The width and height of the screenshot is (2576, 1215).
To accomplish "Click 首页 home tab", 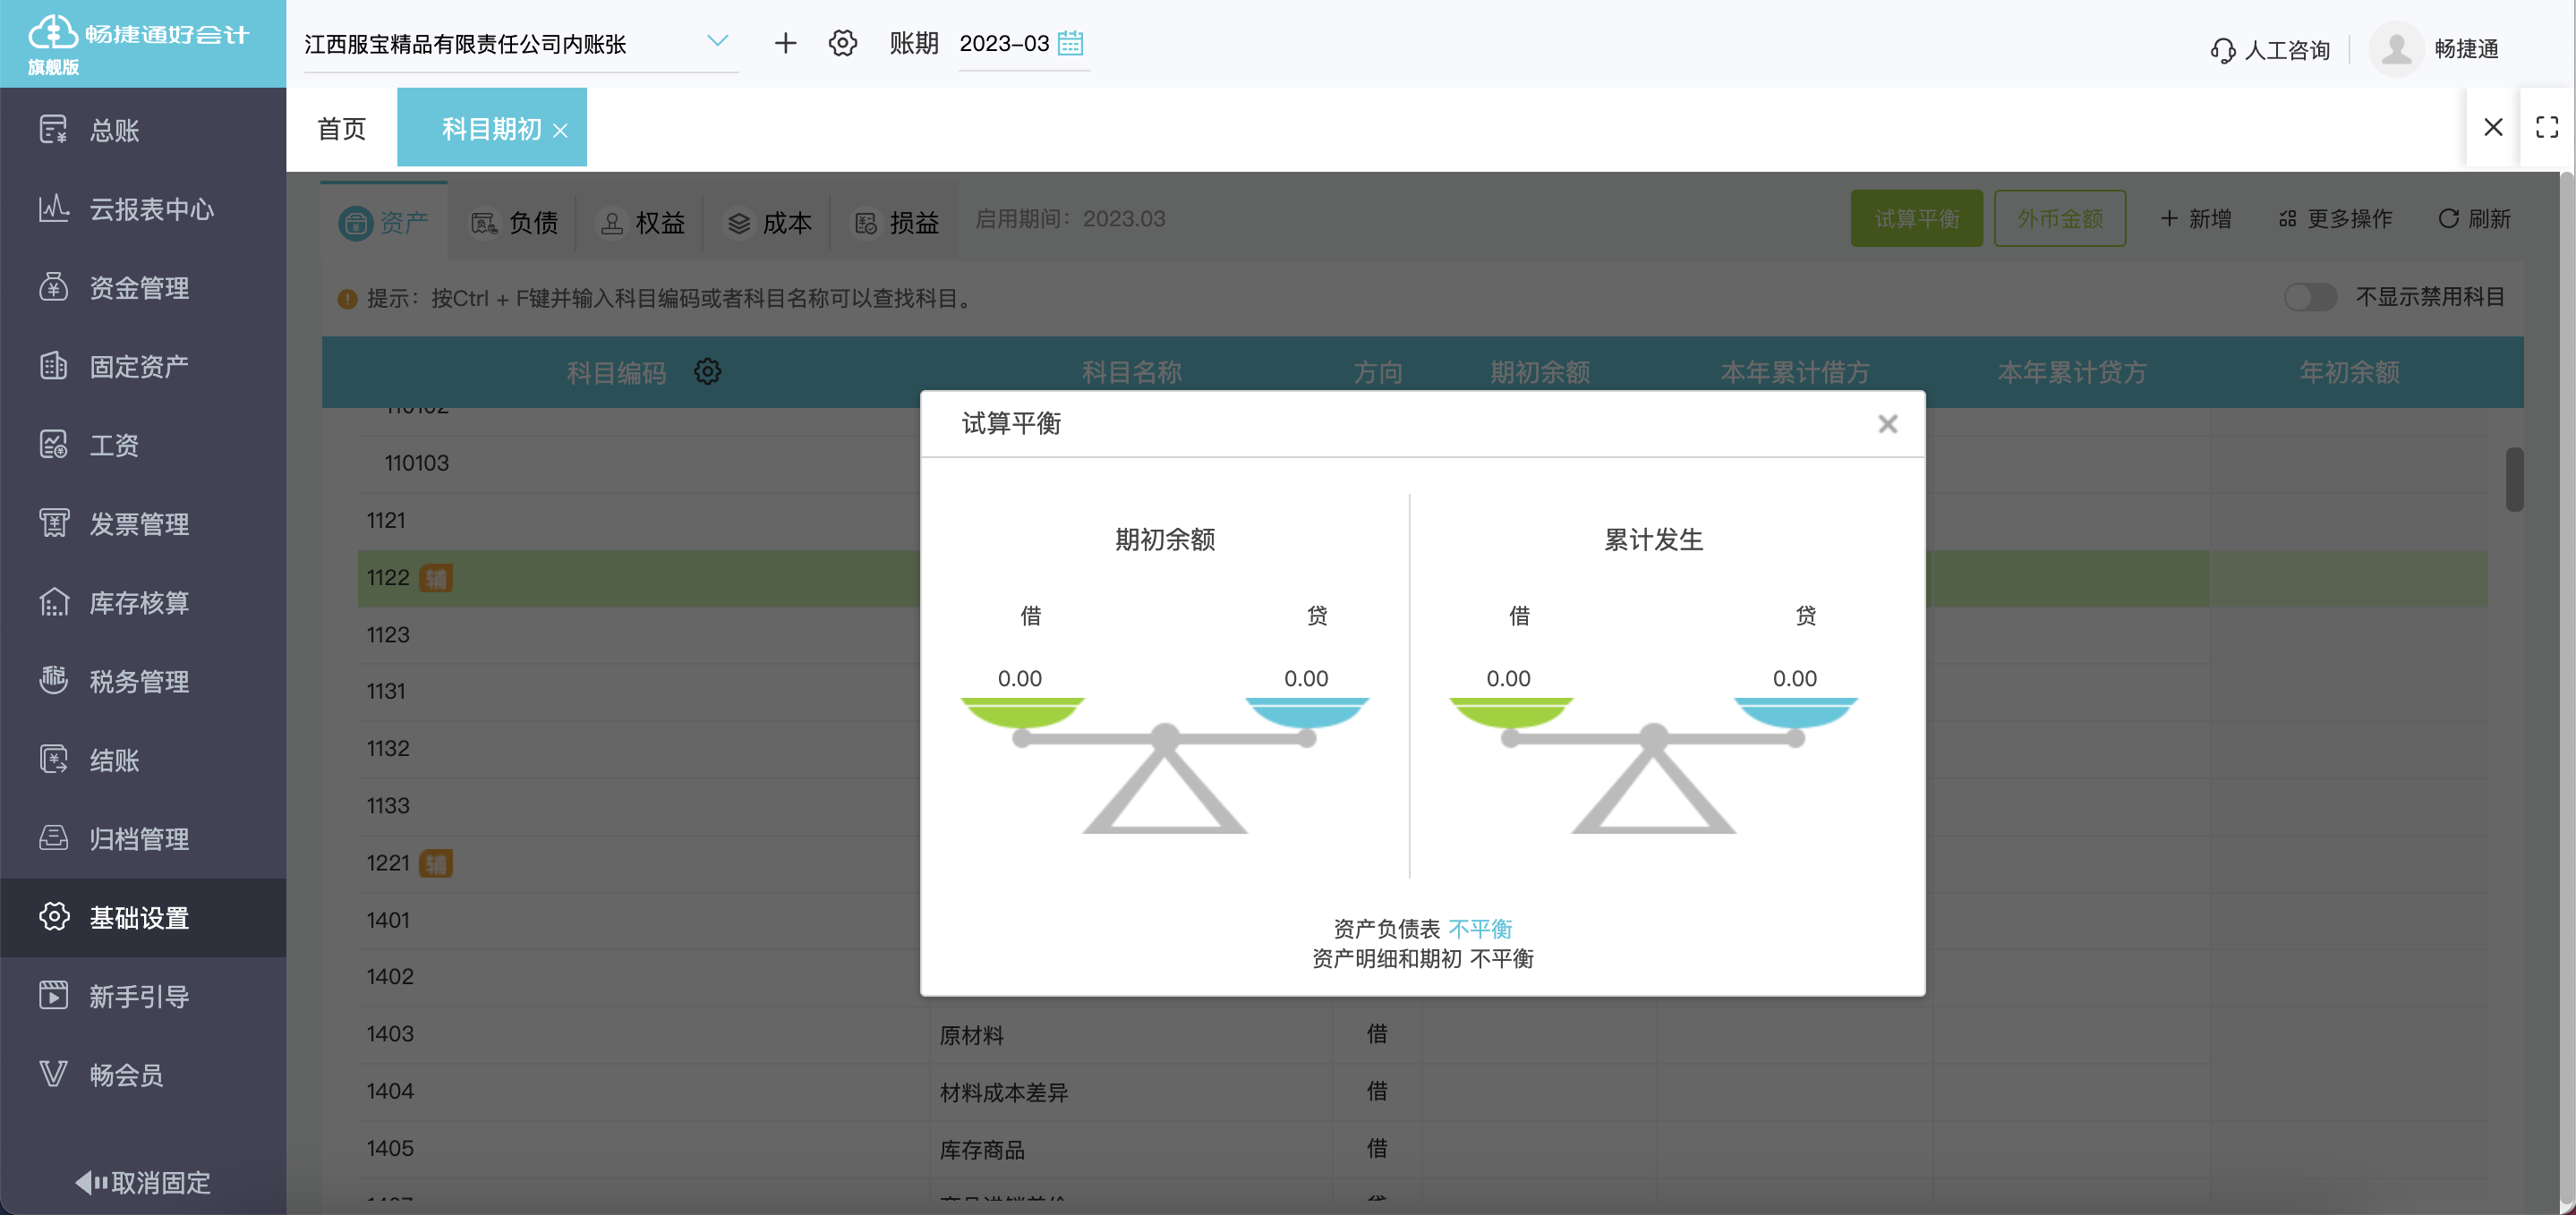I will pyautogui.click(x=340, y=128).
